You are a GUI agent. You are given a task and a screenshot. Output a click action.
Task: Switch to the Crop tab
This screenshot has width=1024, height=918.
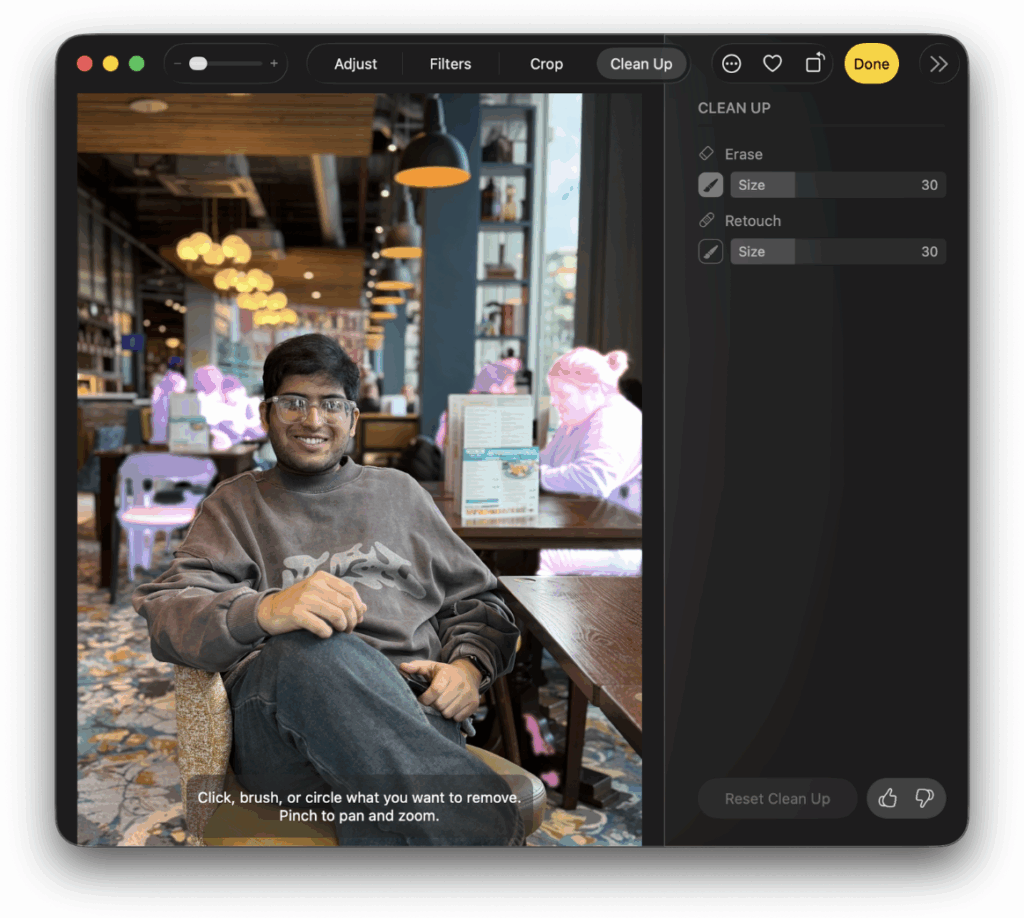point(546,64)
